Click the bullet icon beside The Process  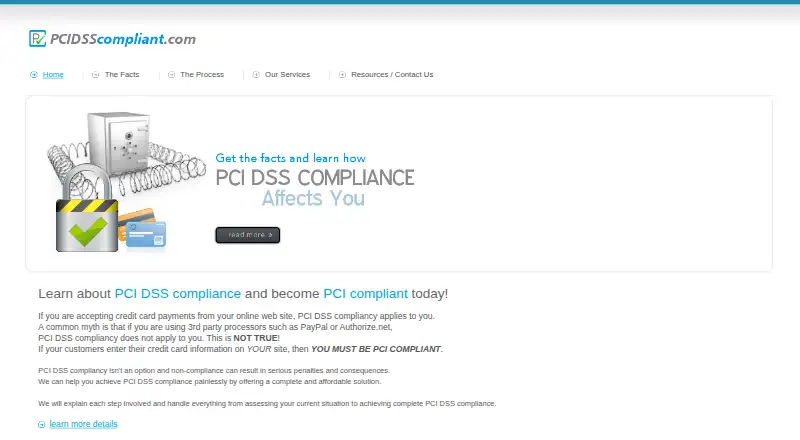coord(171,75)
